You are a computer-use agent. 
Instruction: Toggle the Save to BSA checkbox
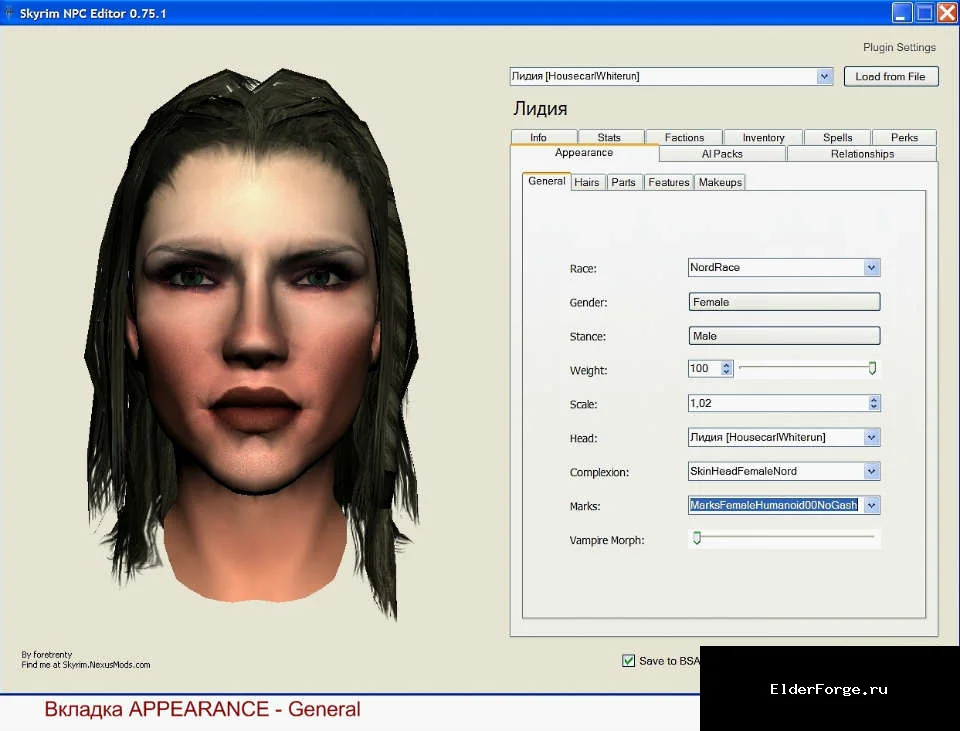click(x=628, y=660)
